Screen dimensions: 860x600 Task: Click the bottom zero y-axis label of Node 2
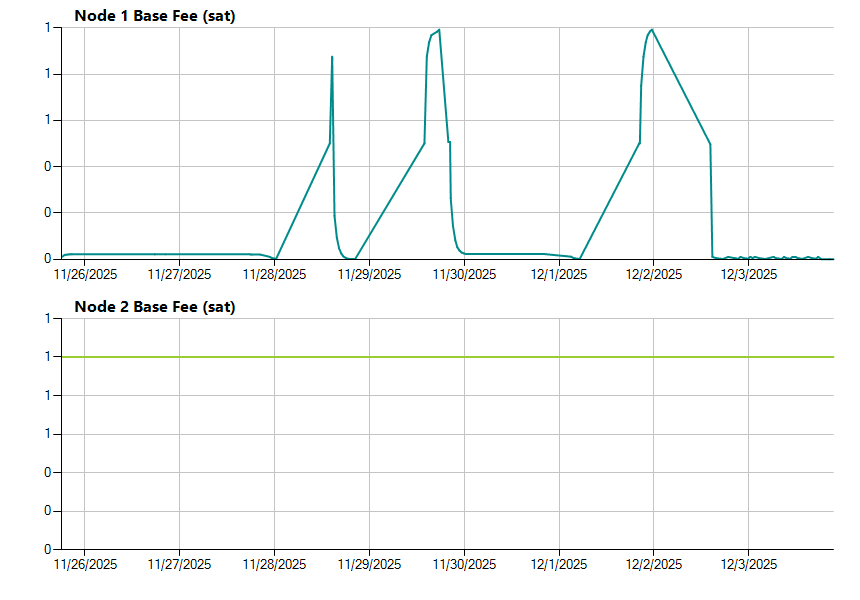coord(46,550)
